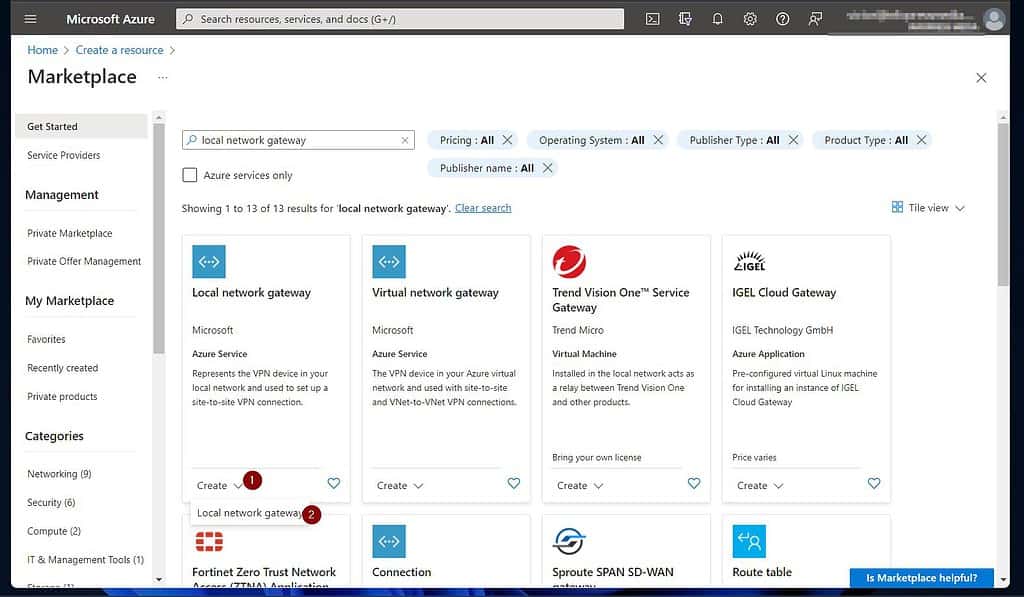Open the Directories and subscriptions filter icon
The height and width of the screenshot is (597, 1024).
tap(684, 19)
